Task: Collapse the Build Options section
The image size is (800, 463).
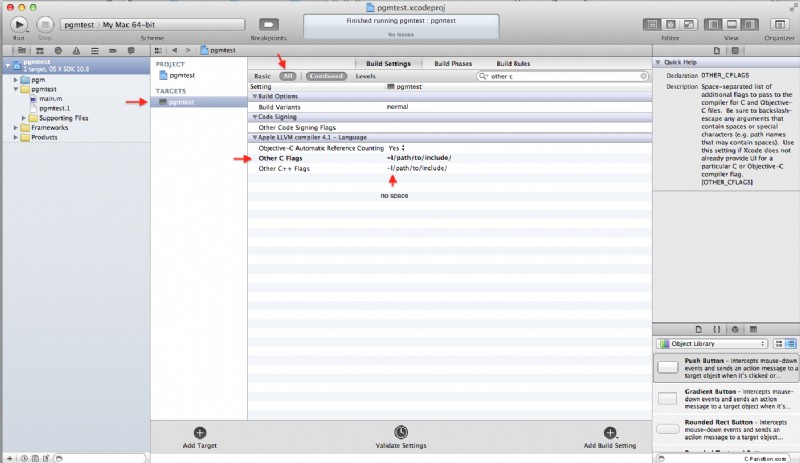Action: pos(253,96)
